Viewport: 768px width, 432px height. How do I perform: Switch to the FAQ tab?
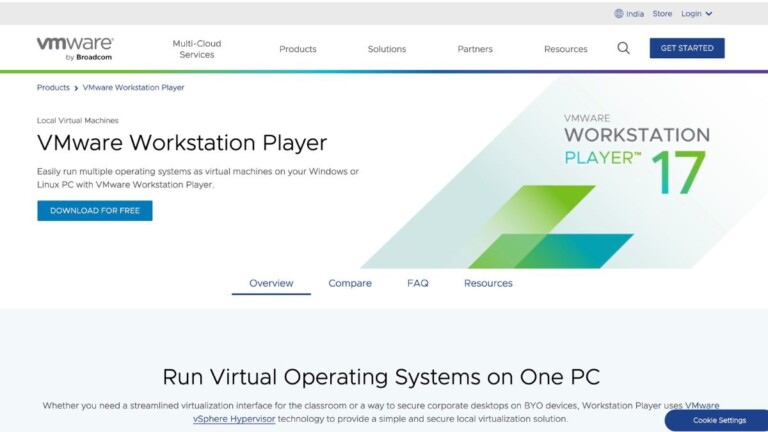point(418,284)
